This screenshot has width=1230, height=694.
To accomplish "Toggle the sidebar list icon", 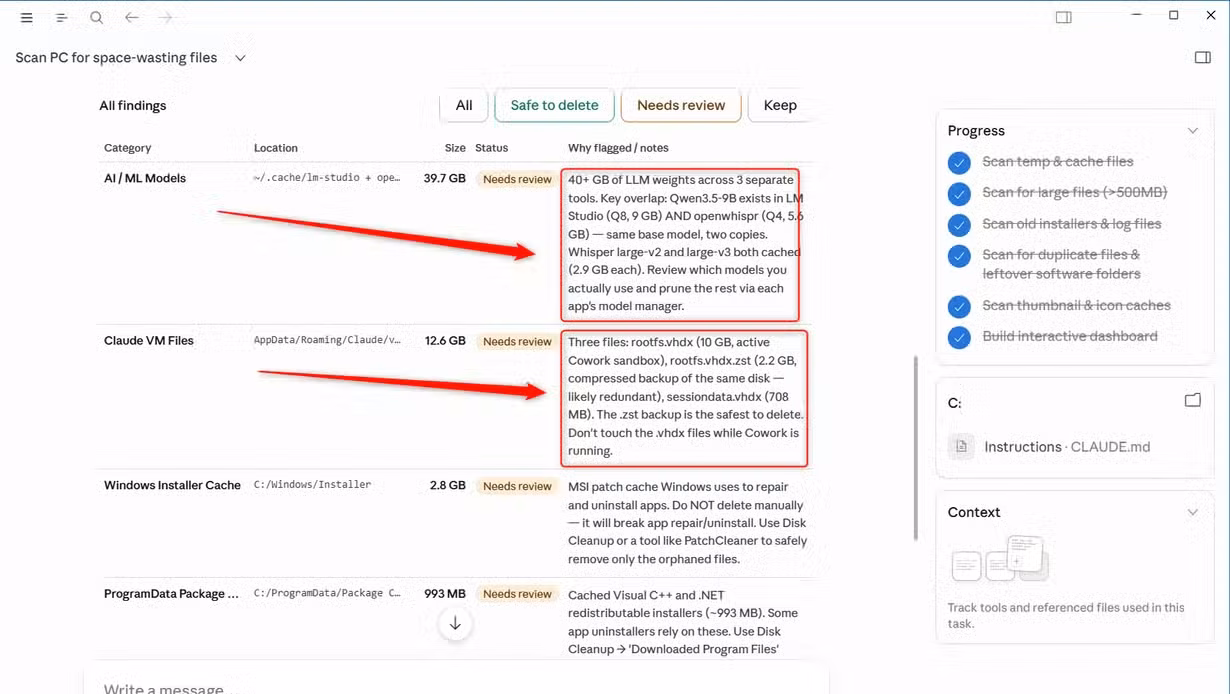I will [x=61, y=18].
